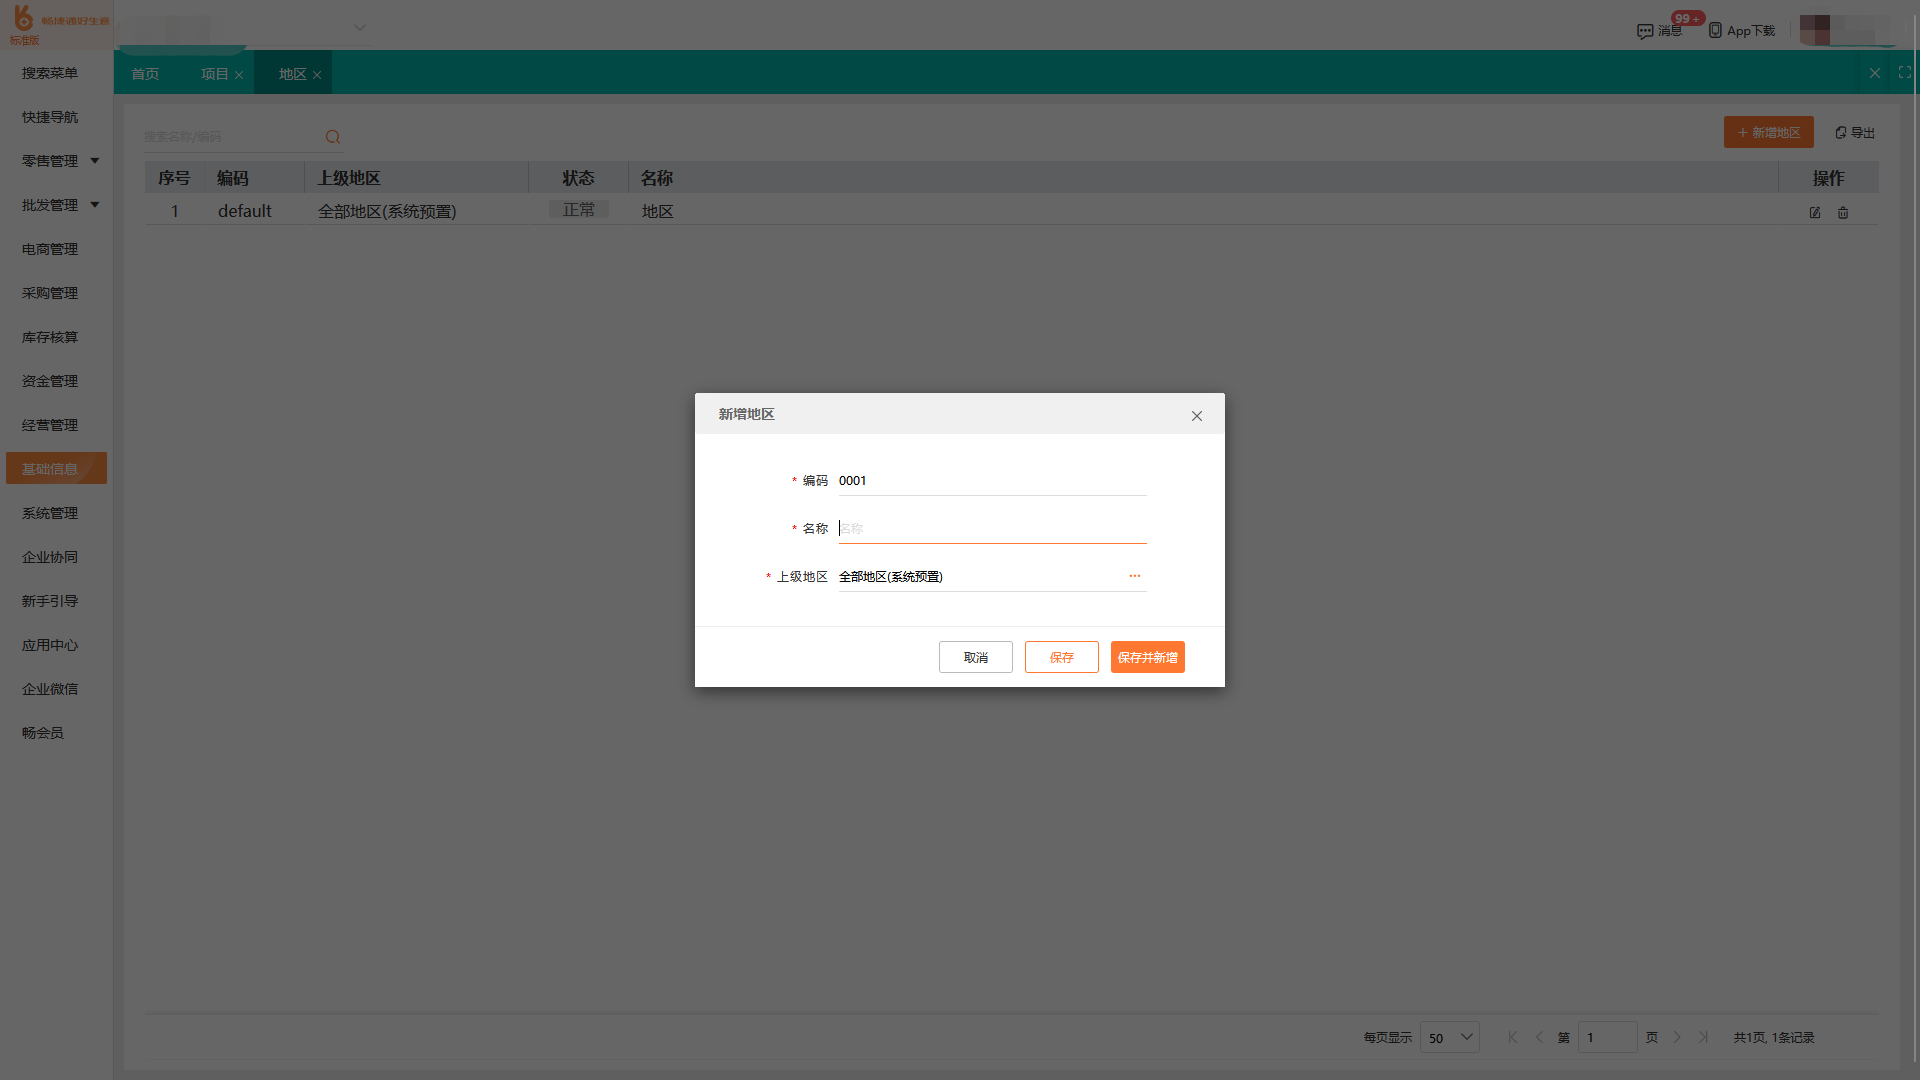1920x1080 pixels.
Task: Click the 上级地区 selector expander
Action: [1134, 576]
